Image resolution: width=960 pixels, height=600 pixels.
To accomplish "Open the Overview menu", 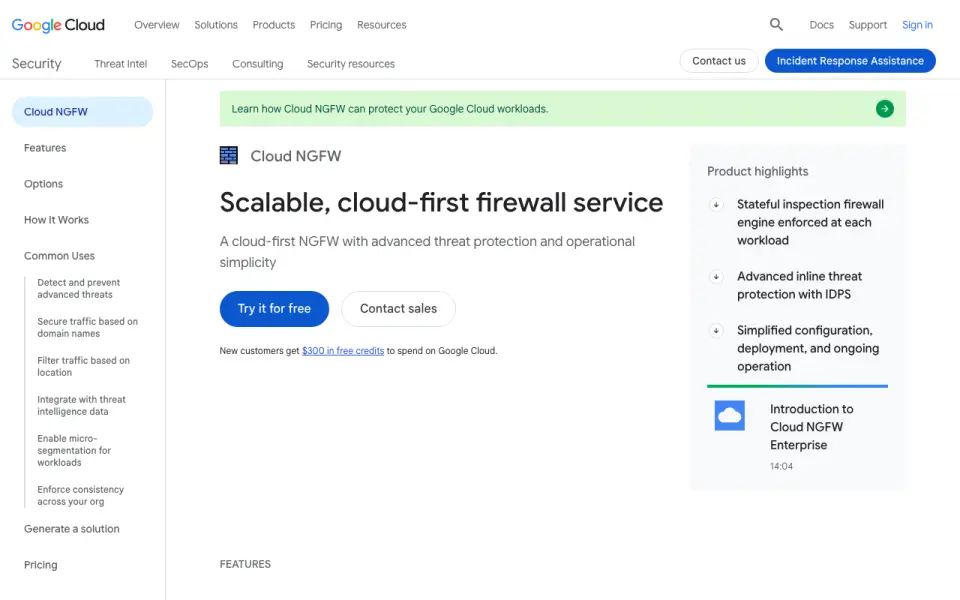I will tap(157, 25).
